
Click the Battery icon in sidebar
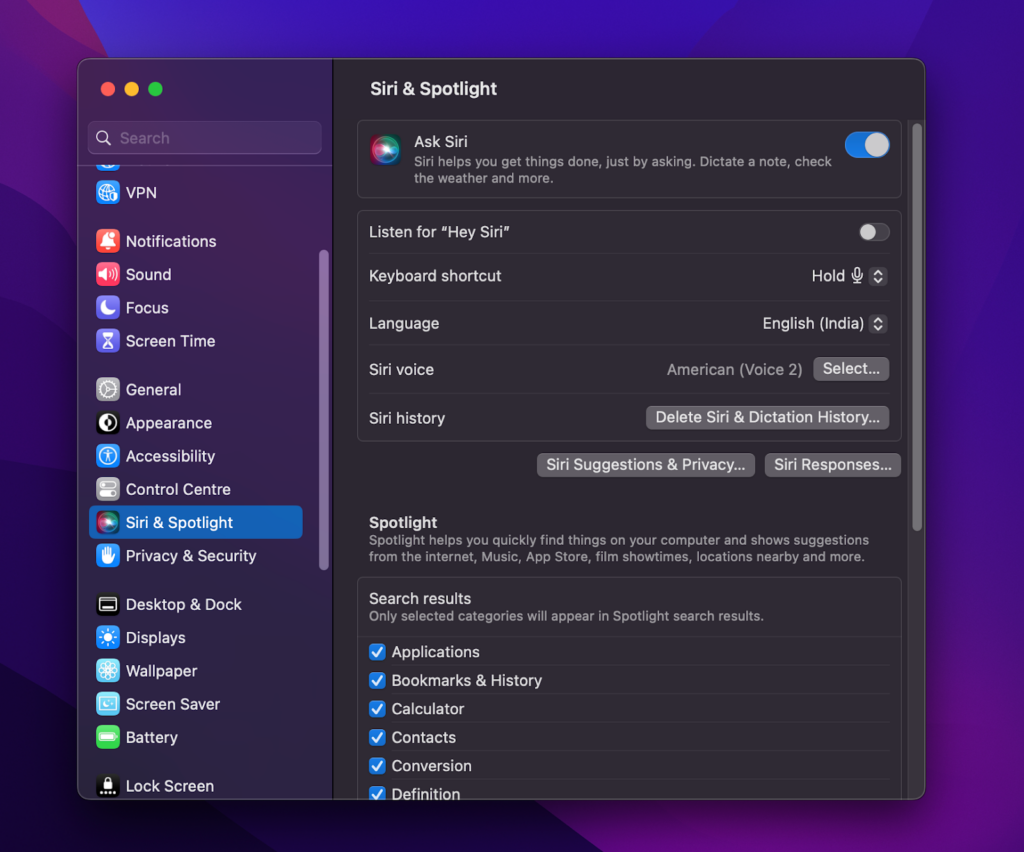tap(108, 737)
